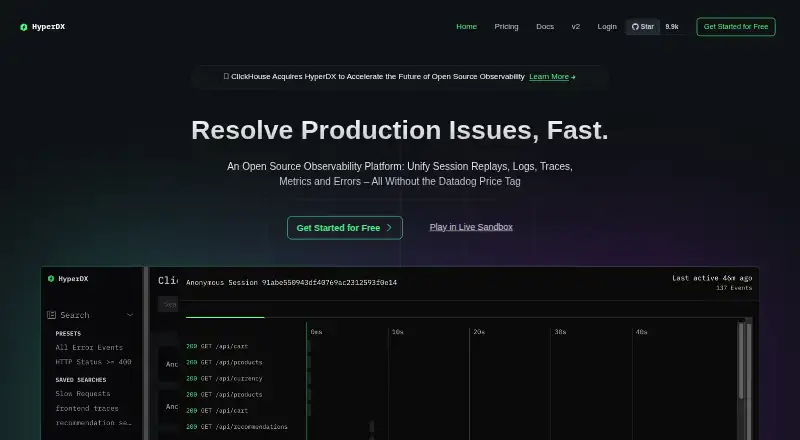Click the 20s timeline marker
Image resolution: width=800 pixels, height=440 pixels.
click(479, 332)
